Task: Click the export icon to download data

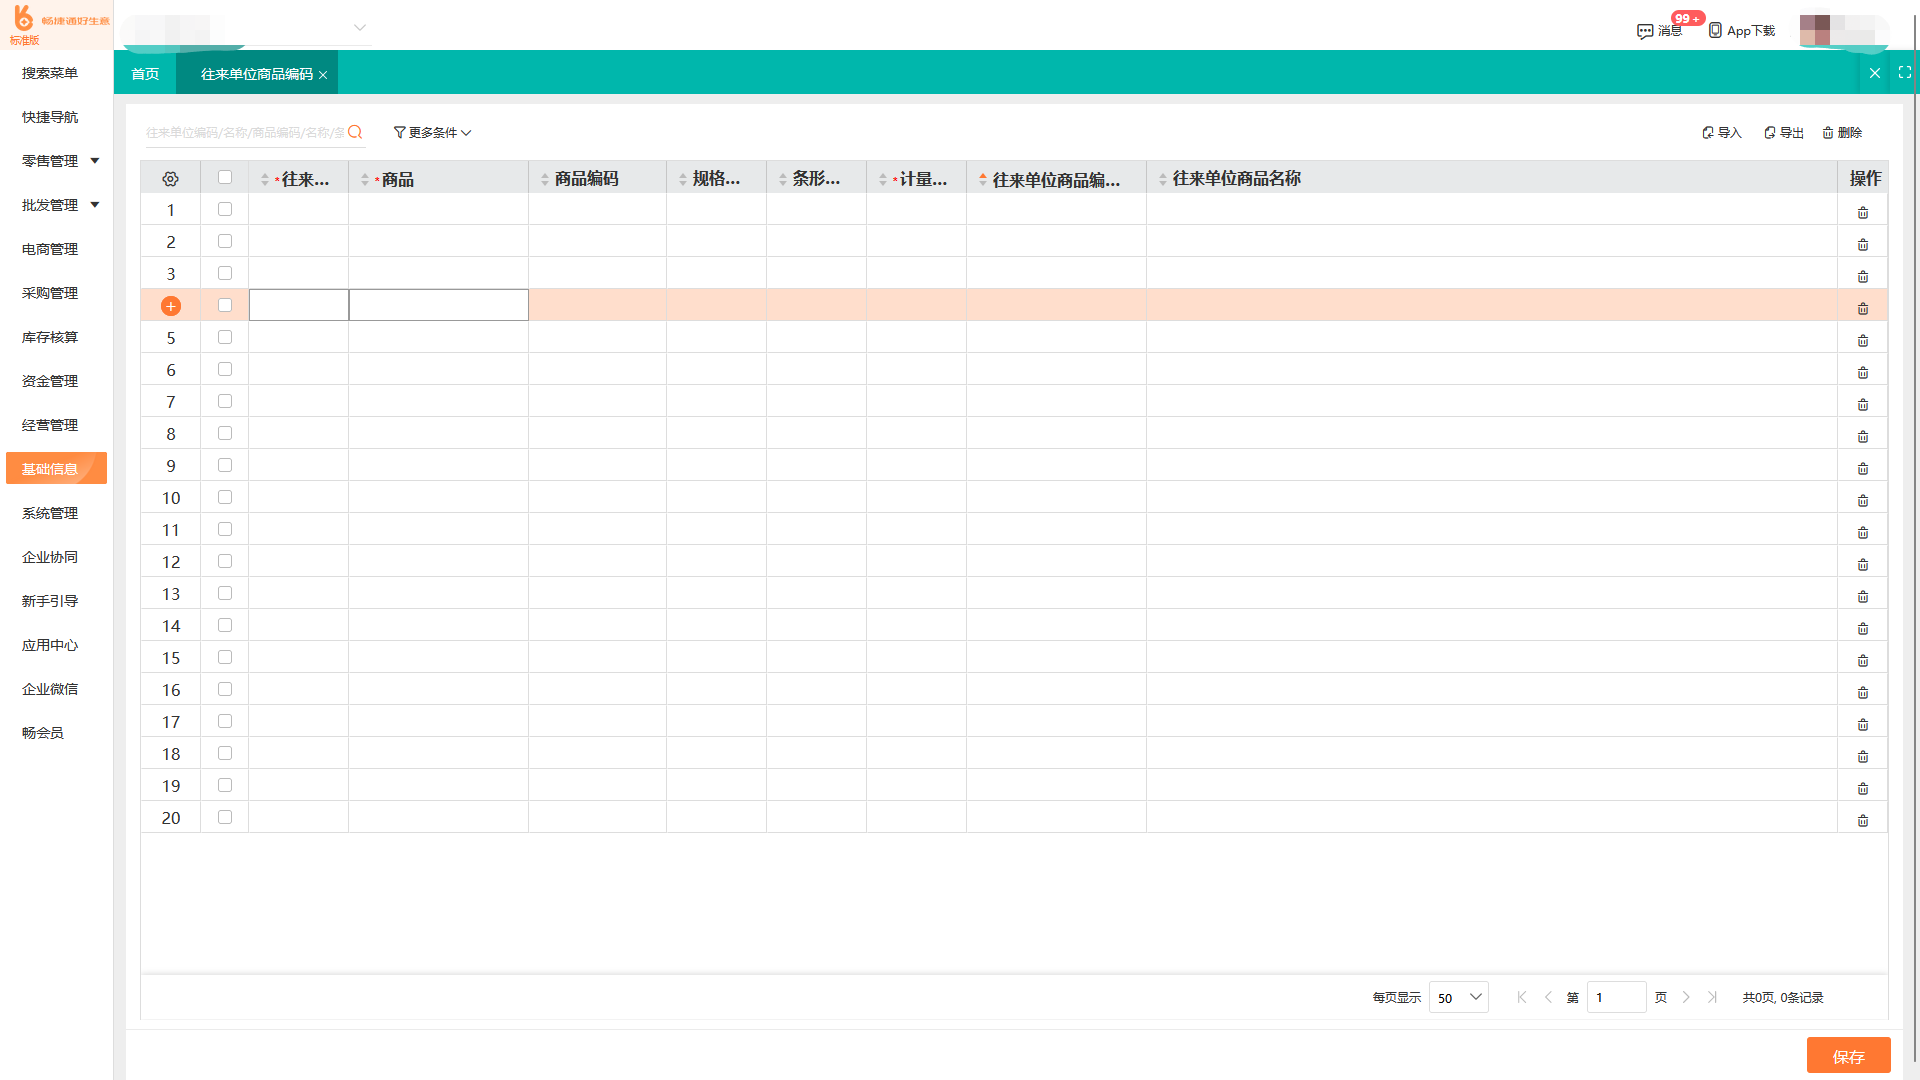Action: coord(1784,132)
